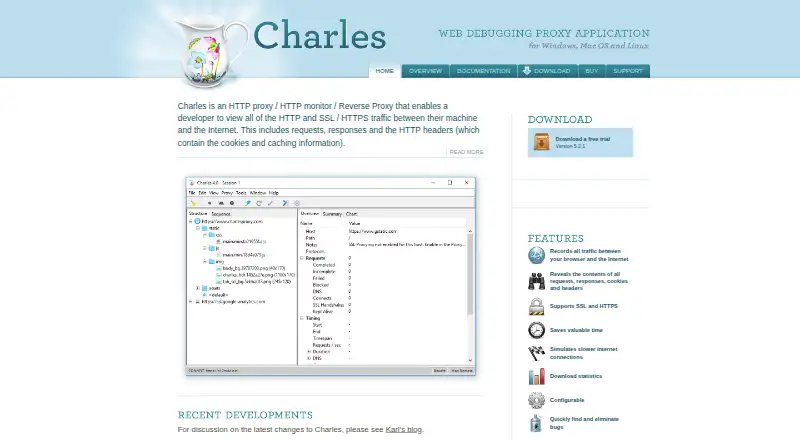Click the checkered flags icon in Features
Viewport: 800px width, 440px height.
coord(536,353)
